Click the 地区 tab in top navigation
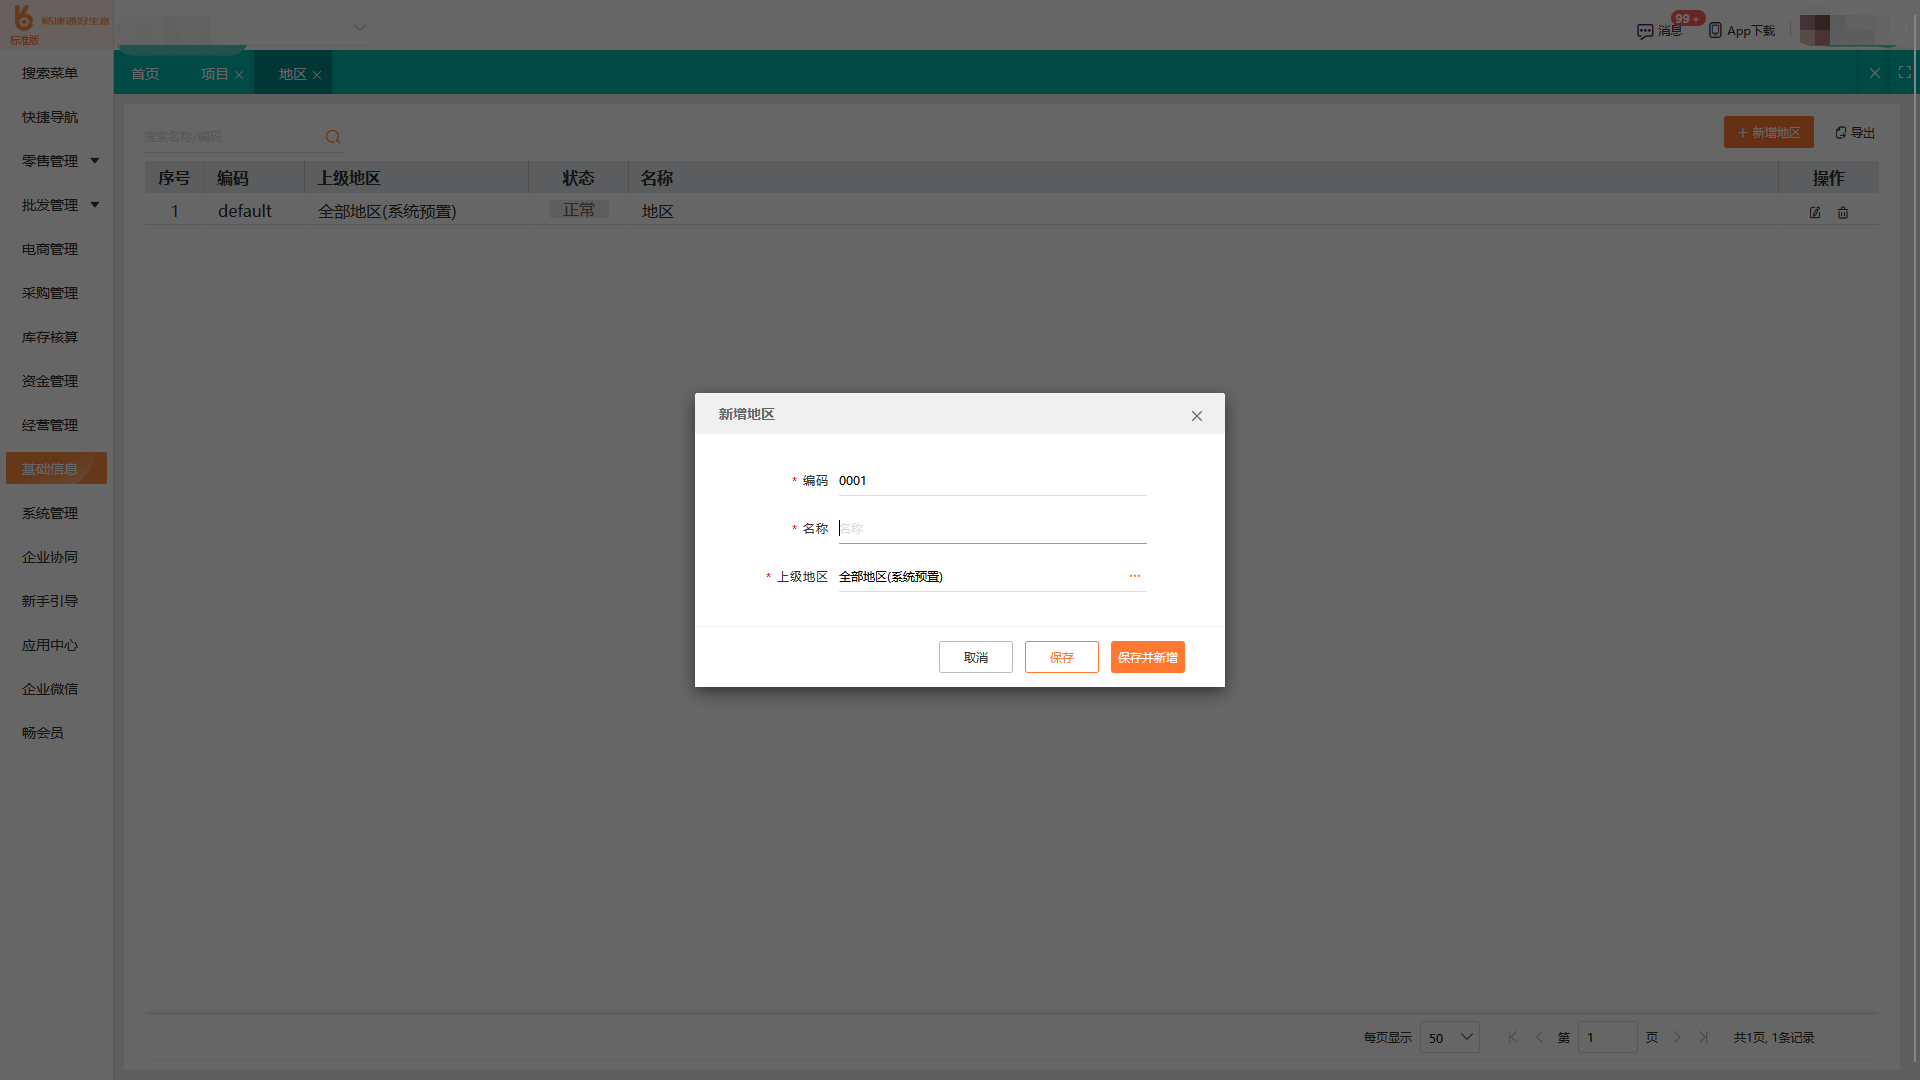The height and width of the screenshot is (1080, 1920). point(291,73)
